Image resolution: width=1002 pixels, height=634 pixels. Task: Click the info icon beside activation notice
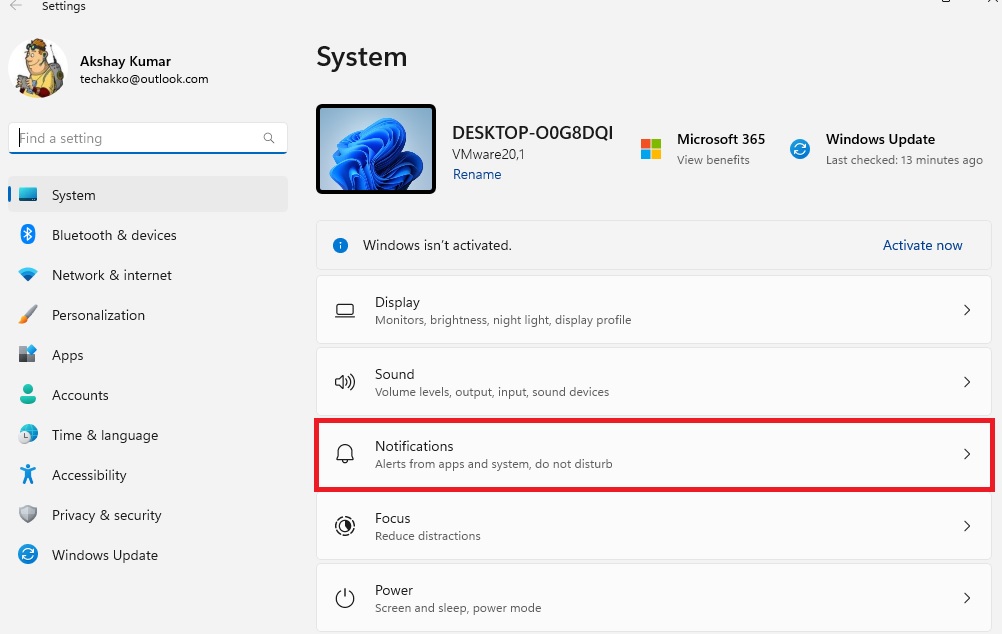[x=341, y=245]
